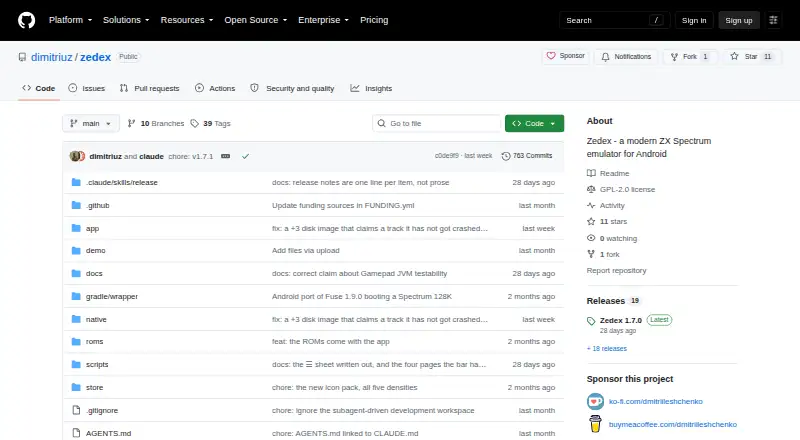Switch to the Code tab
This screenshot has height=440, width=800.
click(39, 88)
